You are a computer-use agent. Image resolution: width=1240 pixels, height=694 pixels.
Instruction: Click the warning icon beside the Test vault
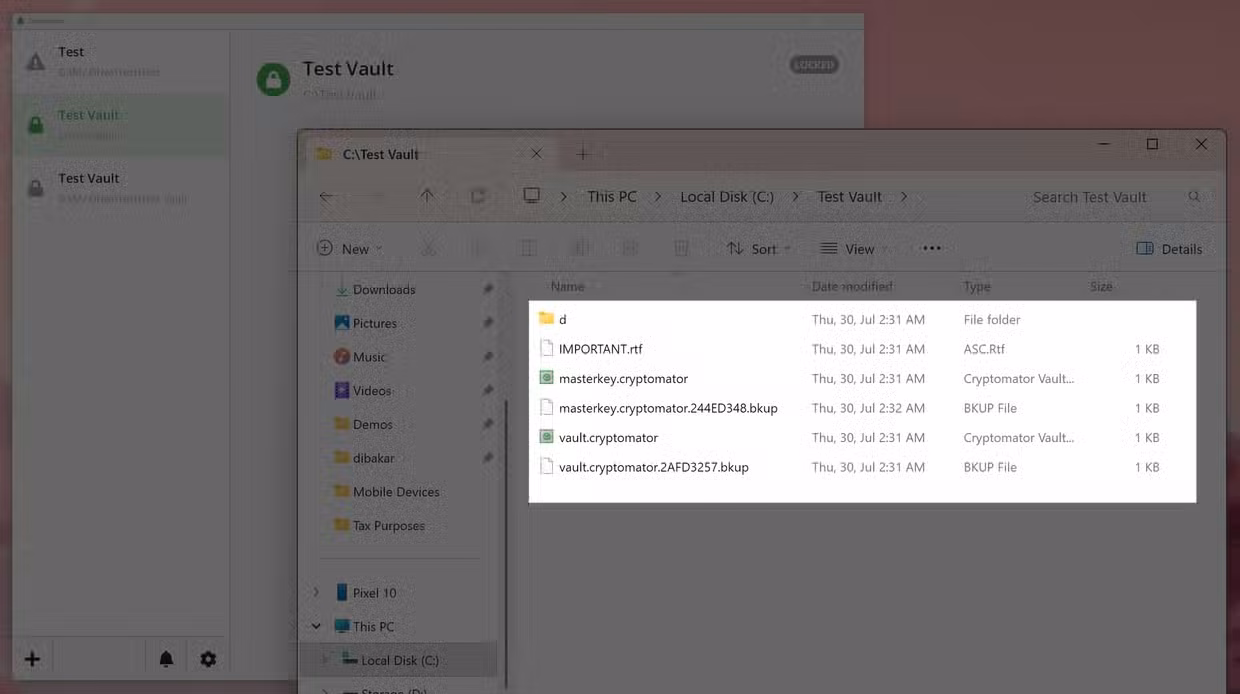point(36,62)
